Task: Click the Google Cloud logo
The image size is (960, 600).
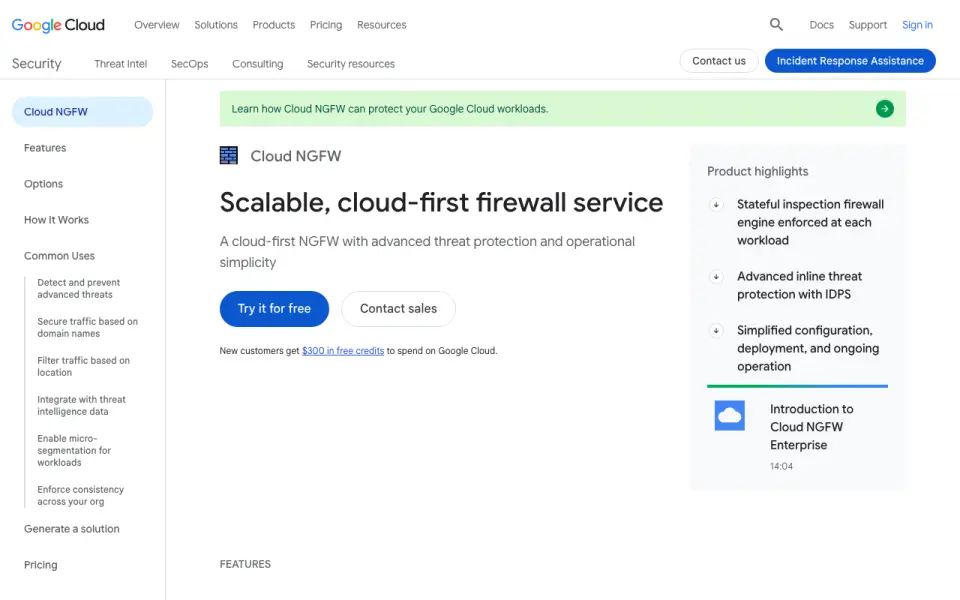Action: pyautogui.click(x=58, y=25)
